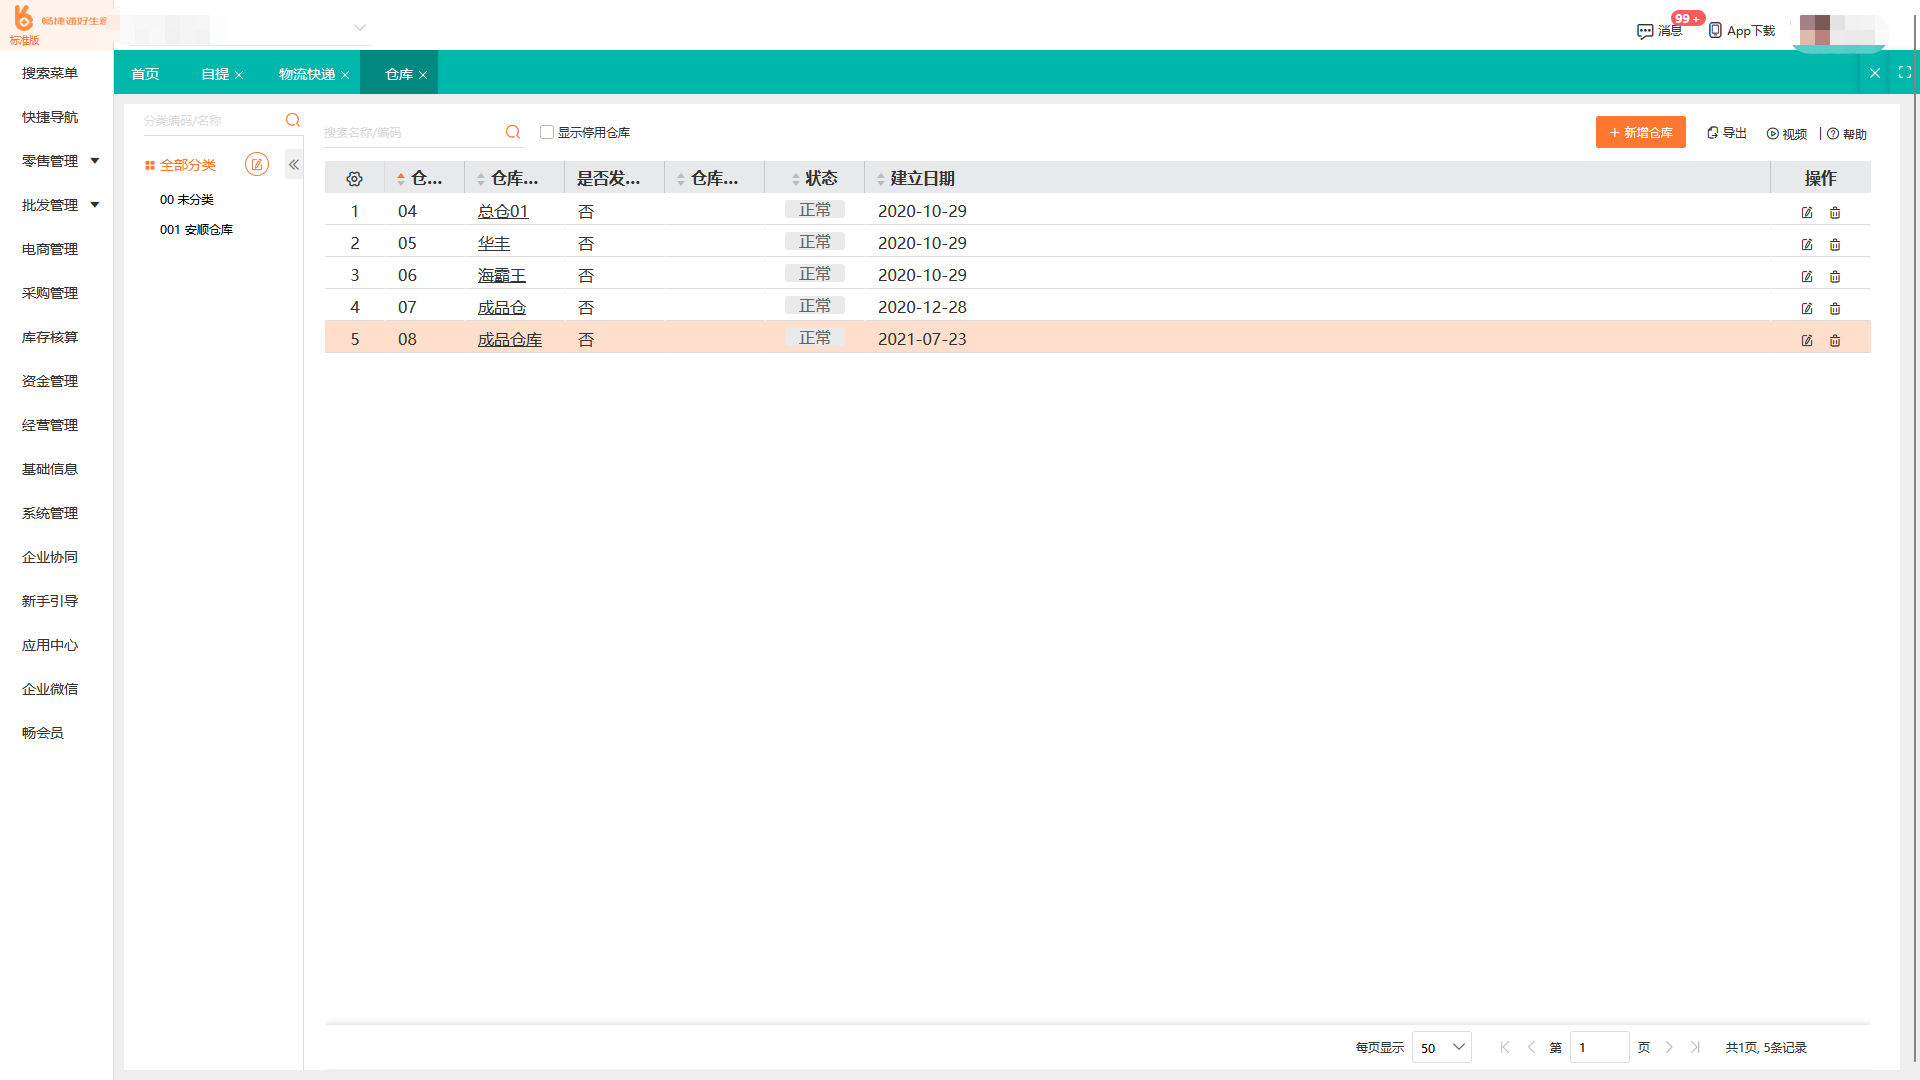
Task: Click the help 帮助 icon
Action: (1845, 131)
